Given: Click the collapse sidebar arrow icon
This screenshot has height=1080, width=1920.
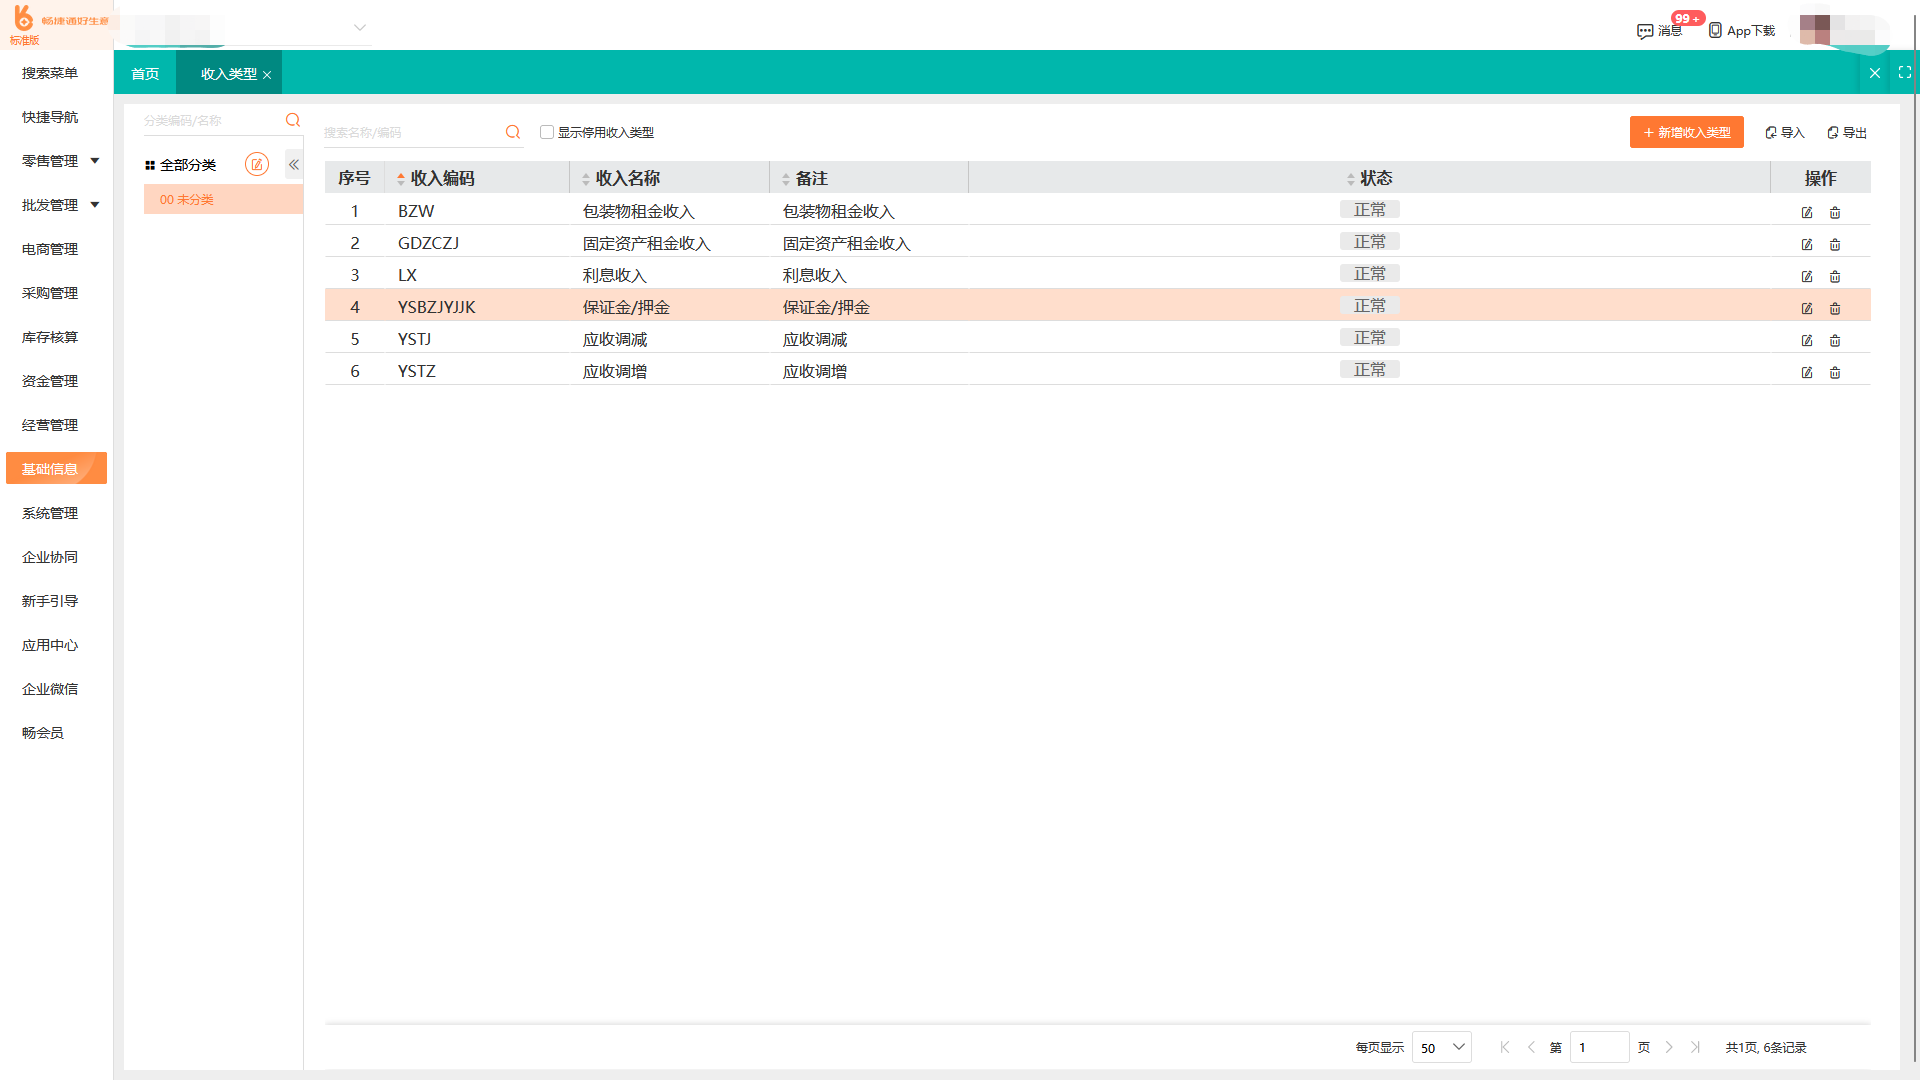Looking at the screenshot, I should tap(294, 162).
